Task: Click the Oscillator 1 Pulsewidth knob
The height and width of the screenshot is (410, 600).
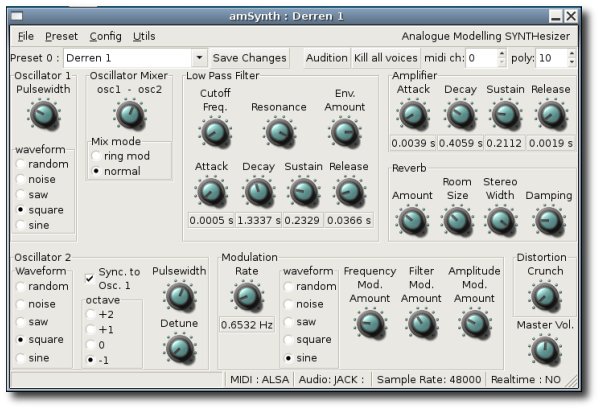Action: [43, 116]
